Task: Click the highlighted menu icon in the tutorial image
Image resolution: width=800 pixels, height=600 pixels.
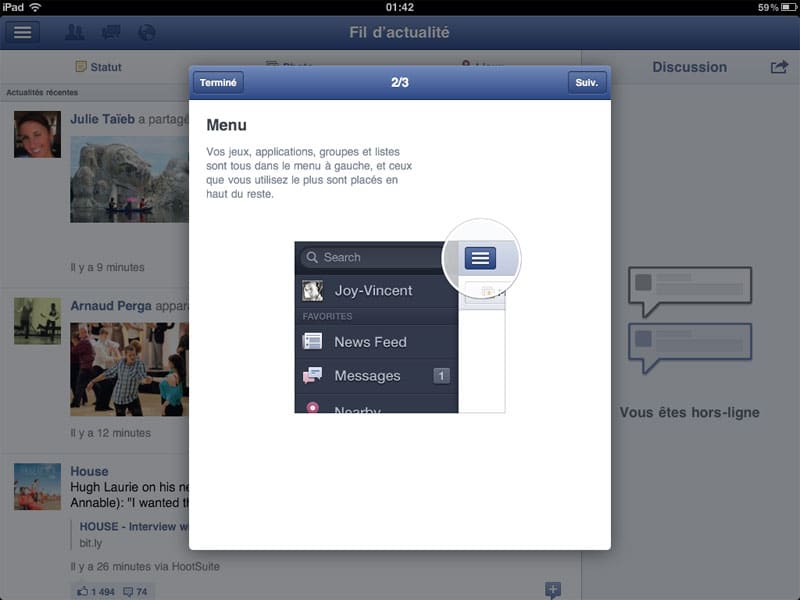Action: [480, 257]
